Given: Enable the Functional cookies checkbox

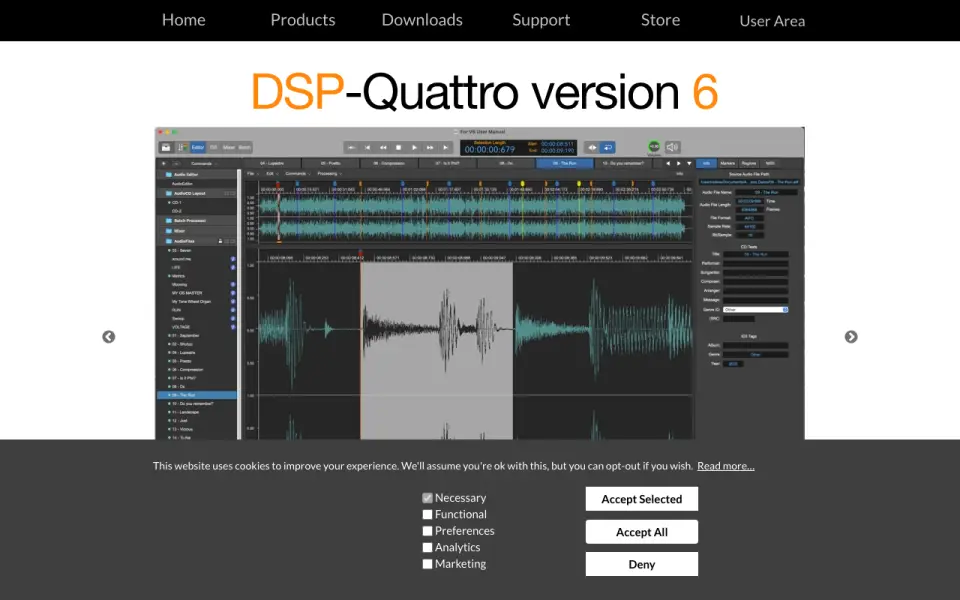Looking at the screenshot, I should coord(427,514).
